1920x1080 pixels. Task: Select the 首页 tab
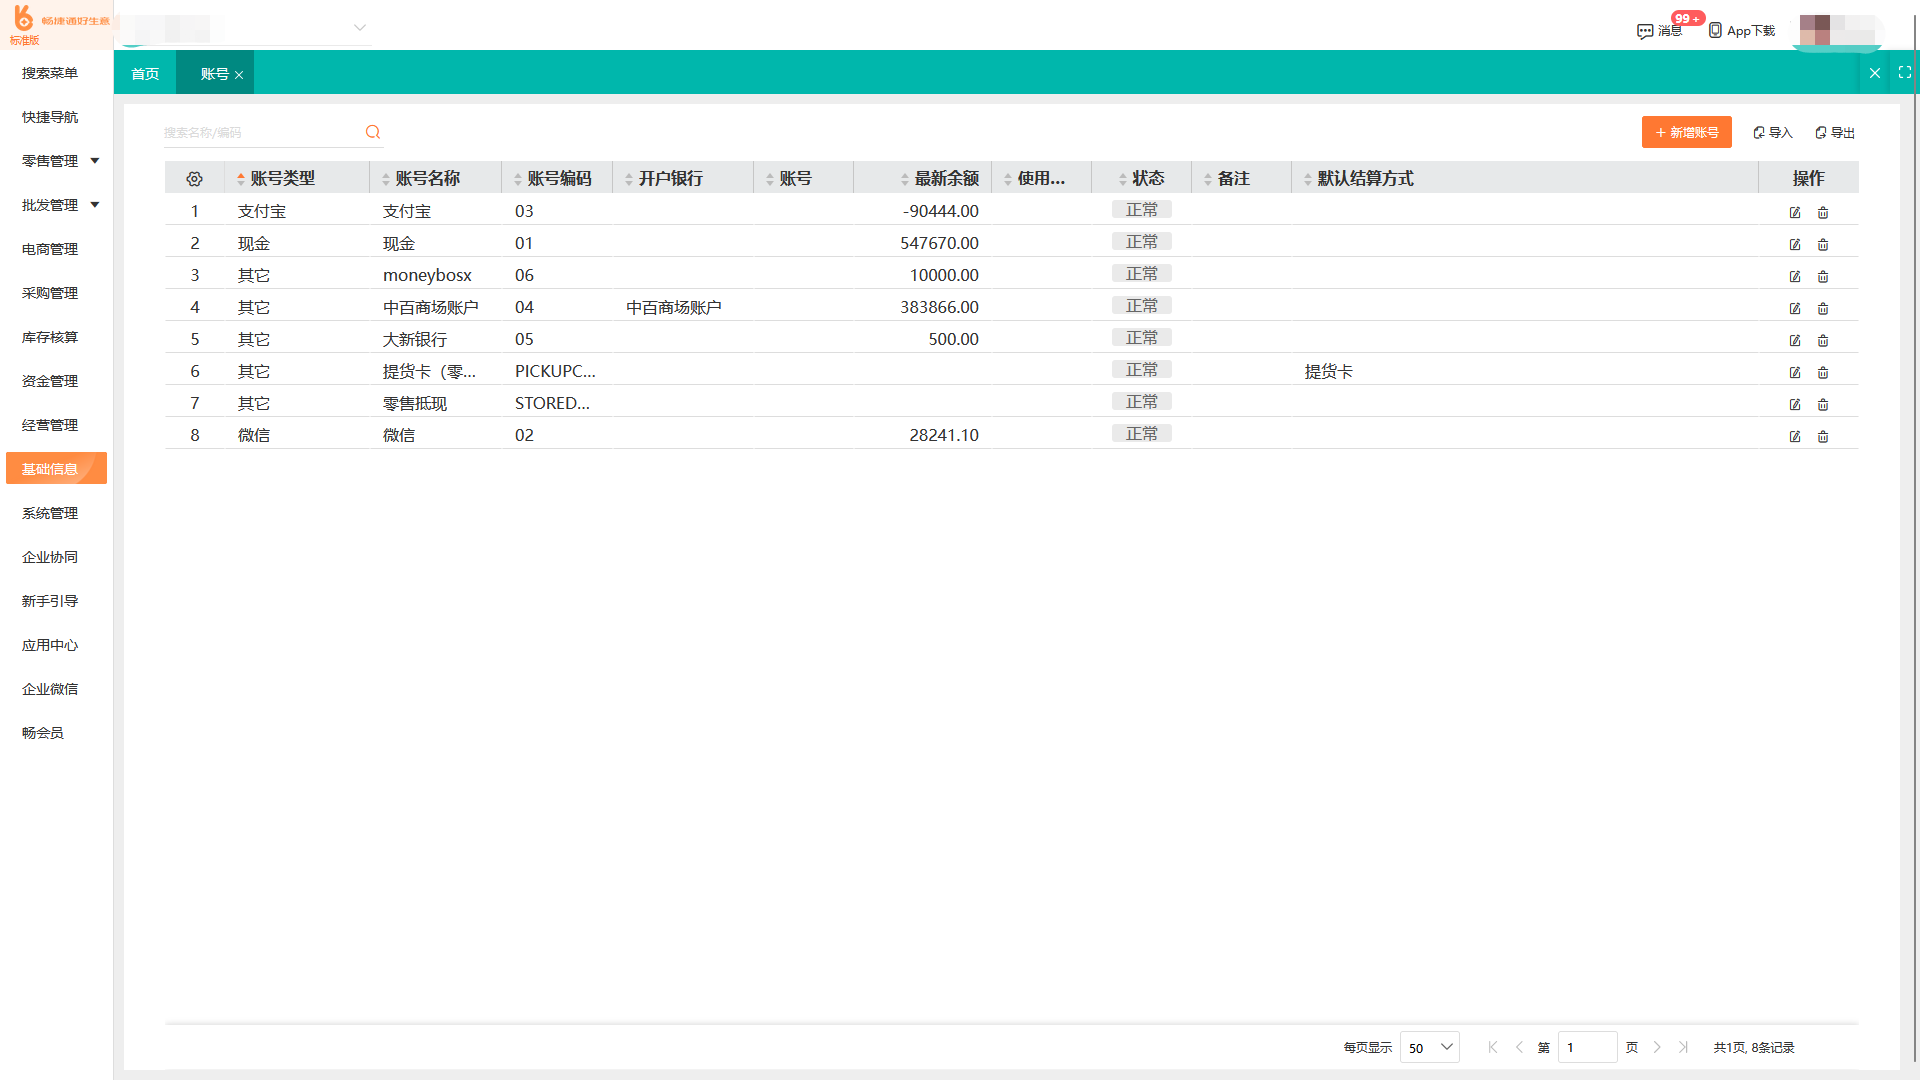146,73
